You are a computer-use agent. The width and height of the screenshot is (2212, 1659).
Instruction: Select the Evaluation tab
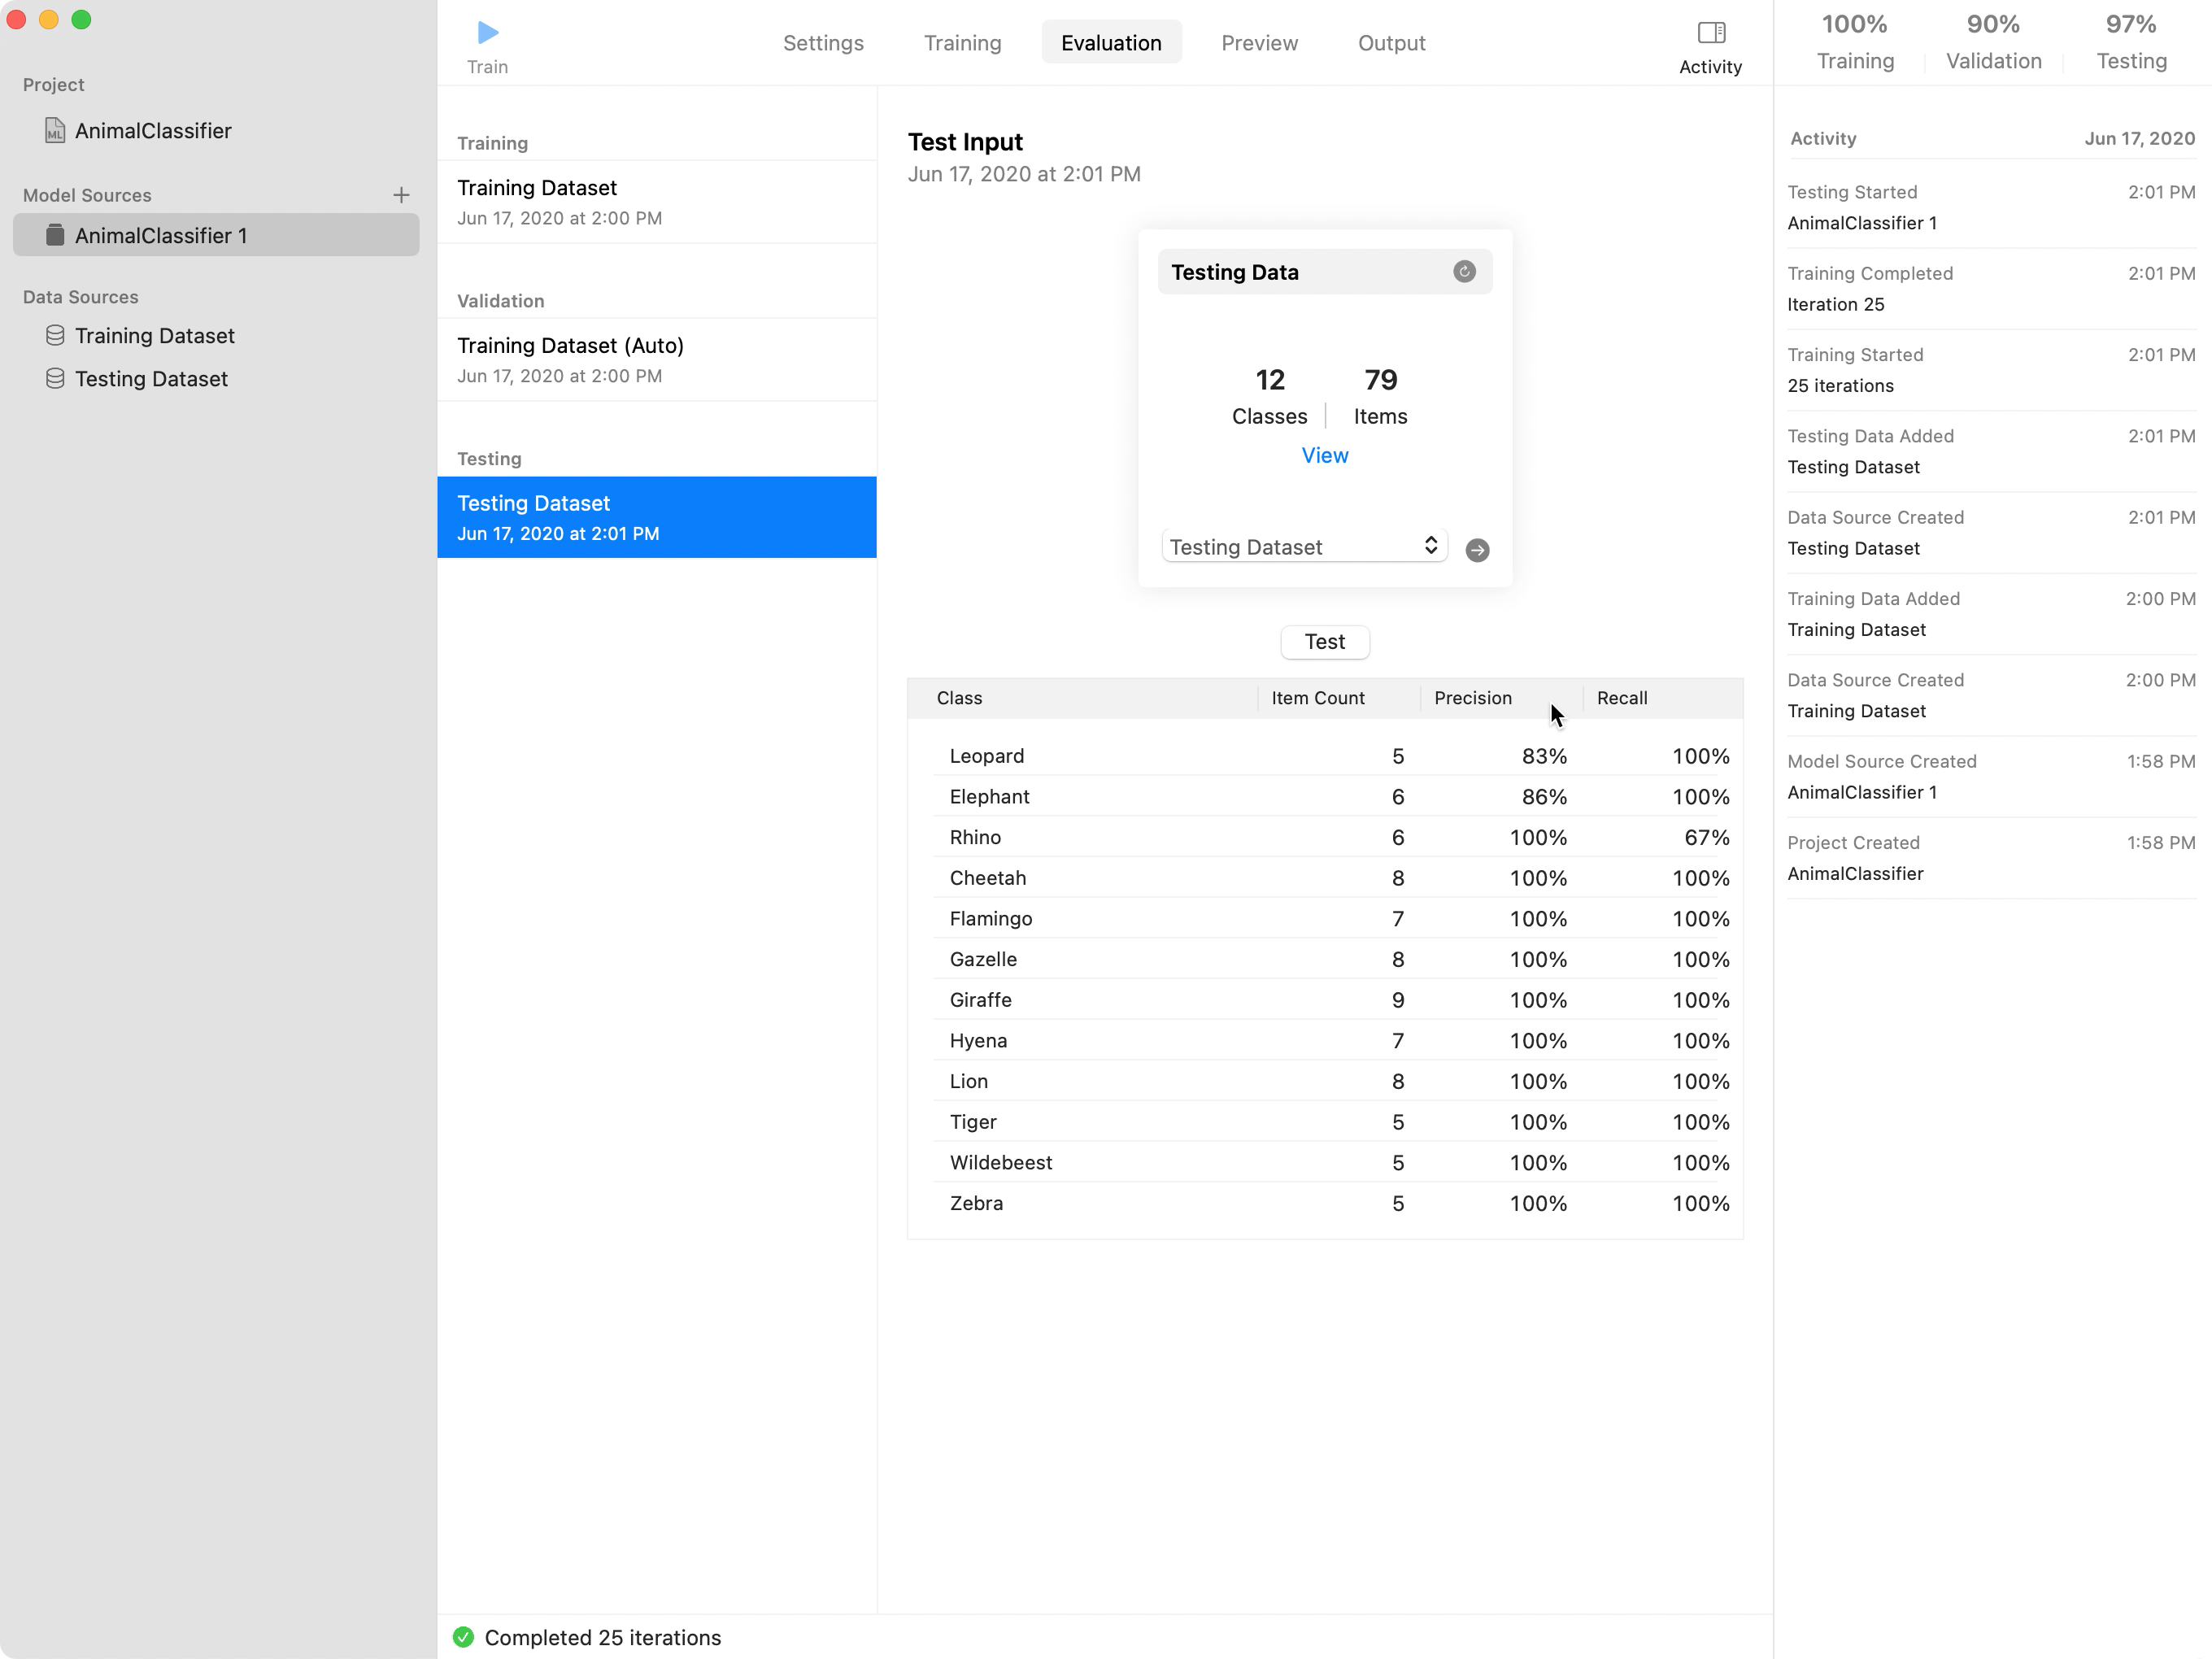[1111, 41]
